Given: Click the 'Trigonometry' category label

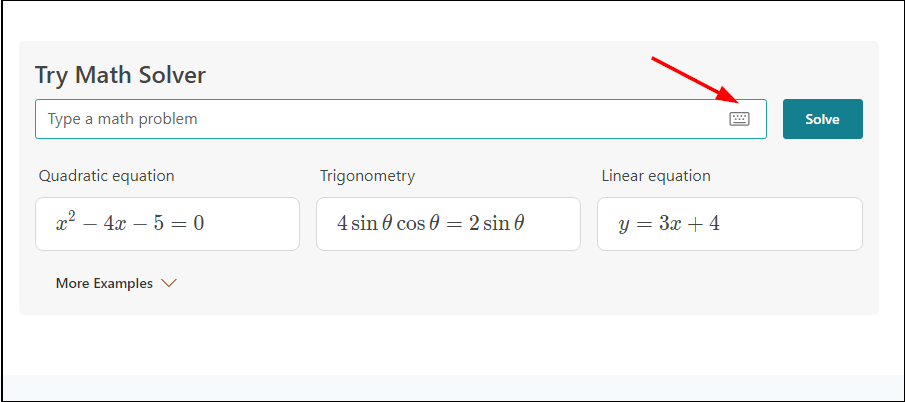Looking at the screenshot, I should tap(367, 176).
